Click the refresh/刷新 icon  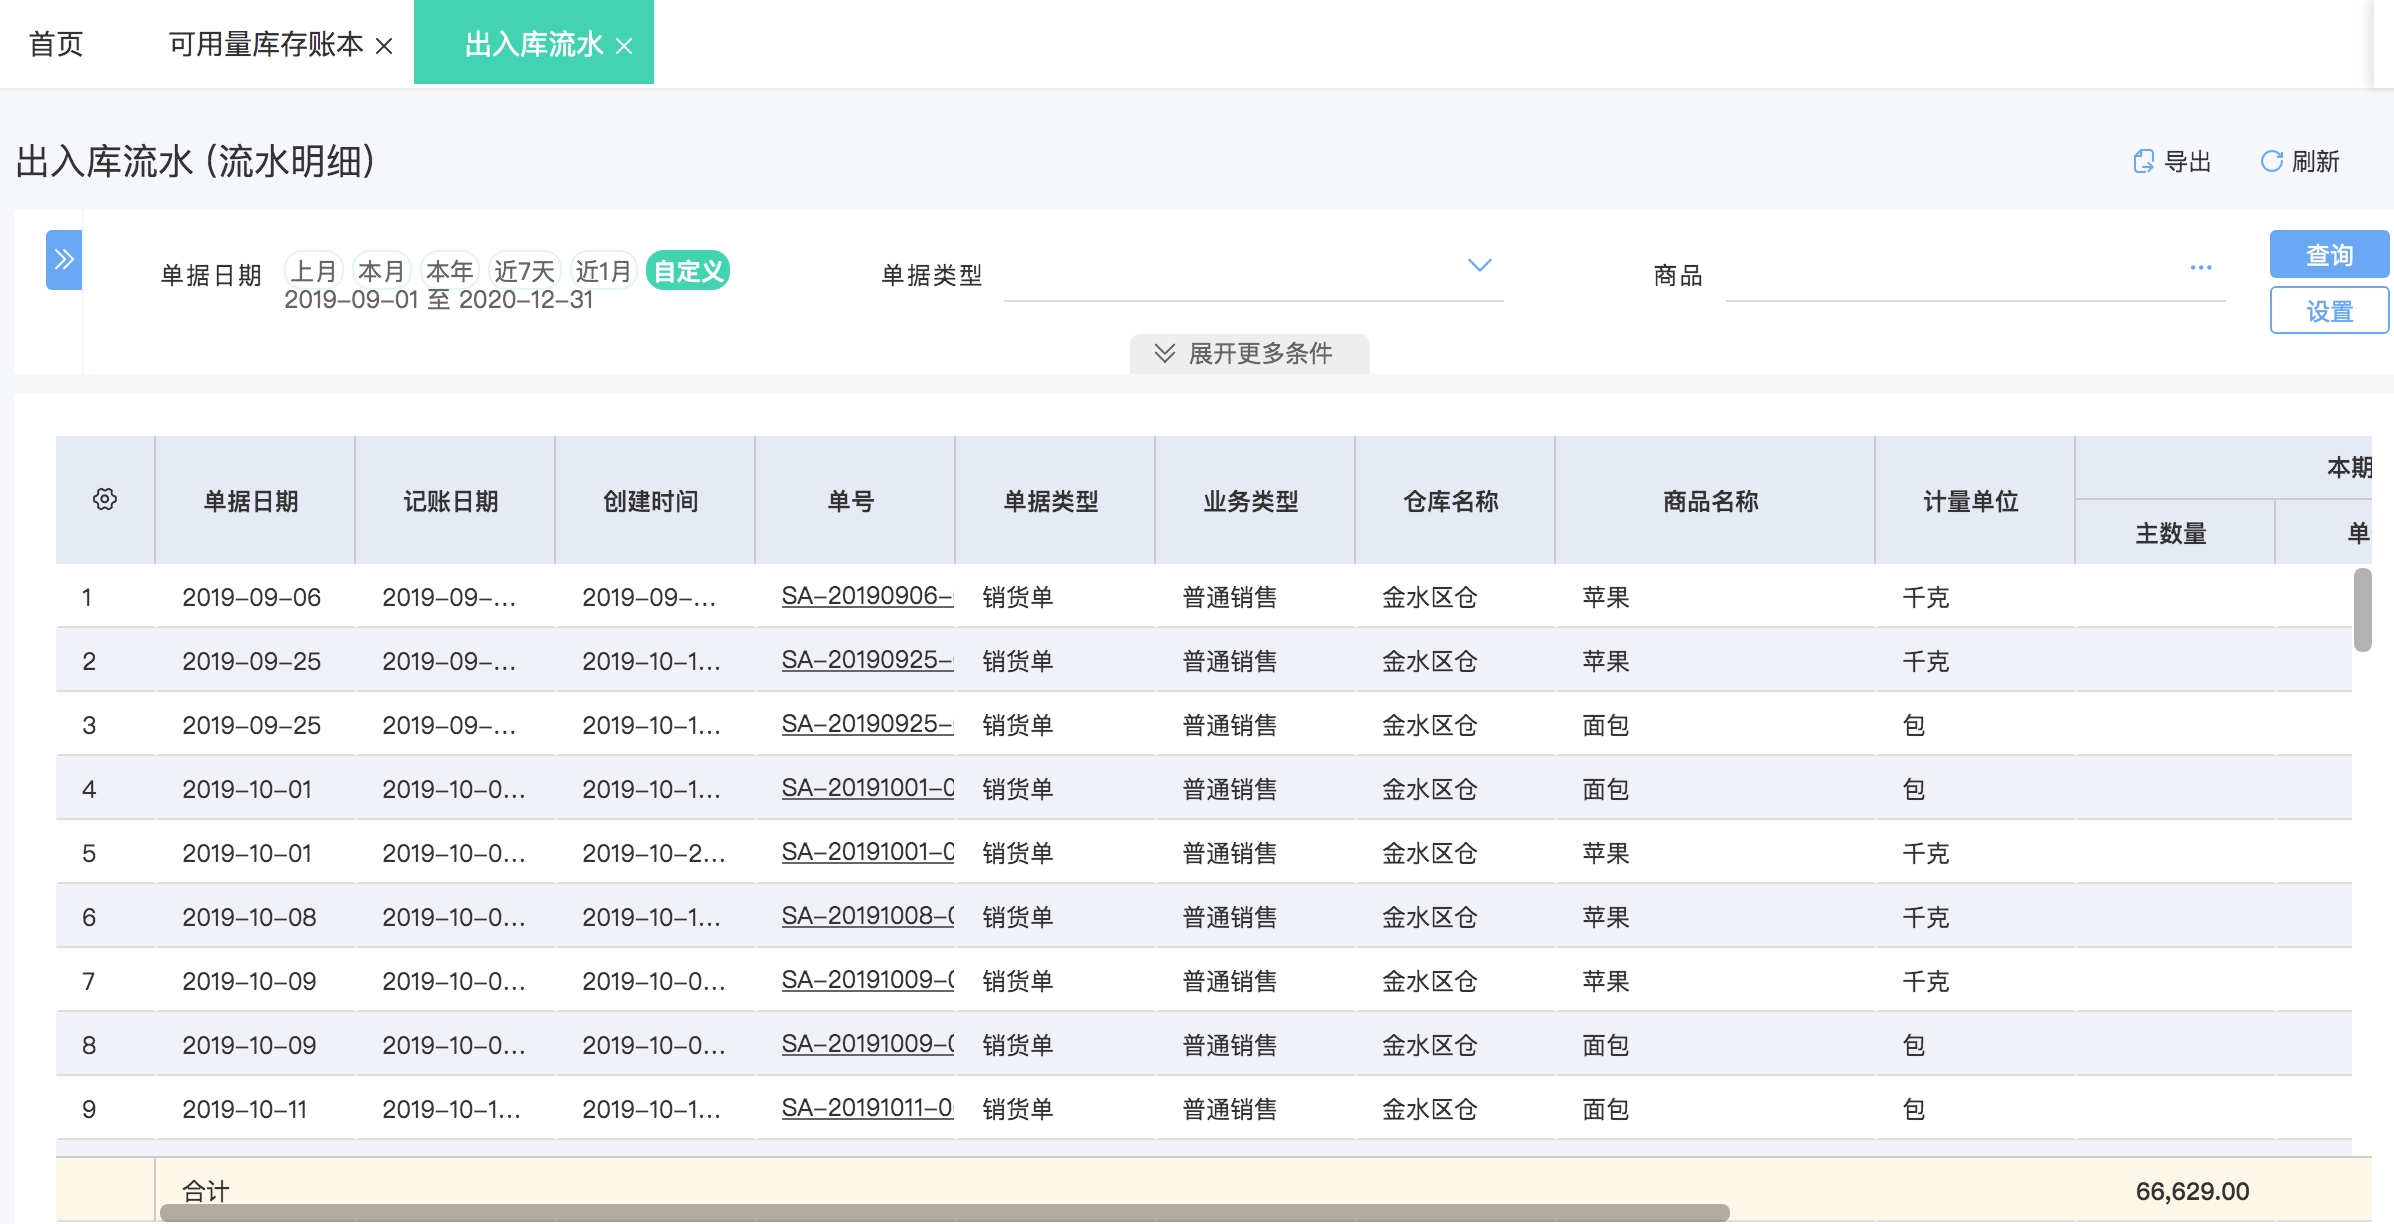tap(2272, 159)
